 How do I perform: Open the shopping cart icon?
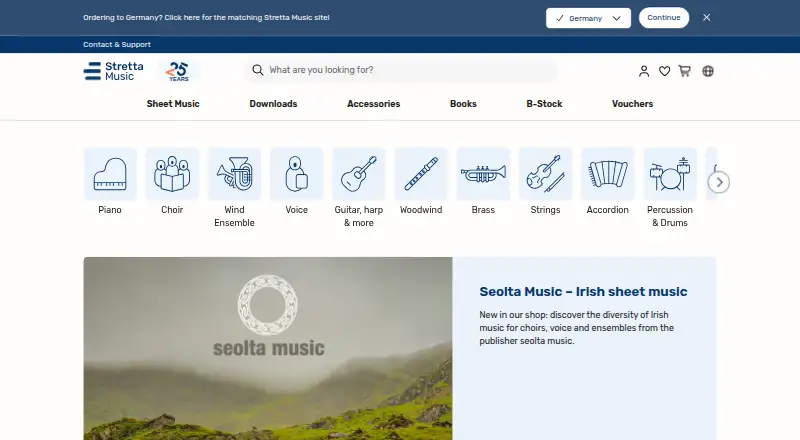coord(684,71)
